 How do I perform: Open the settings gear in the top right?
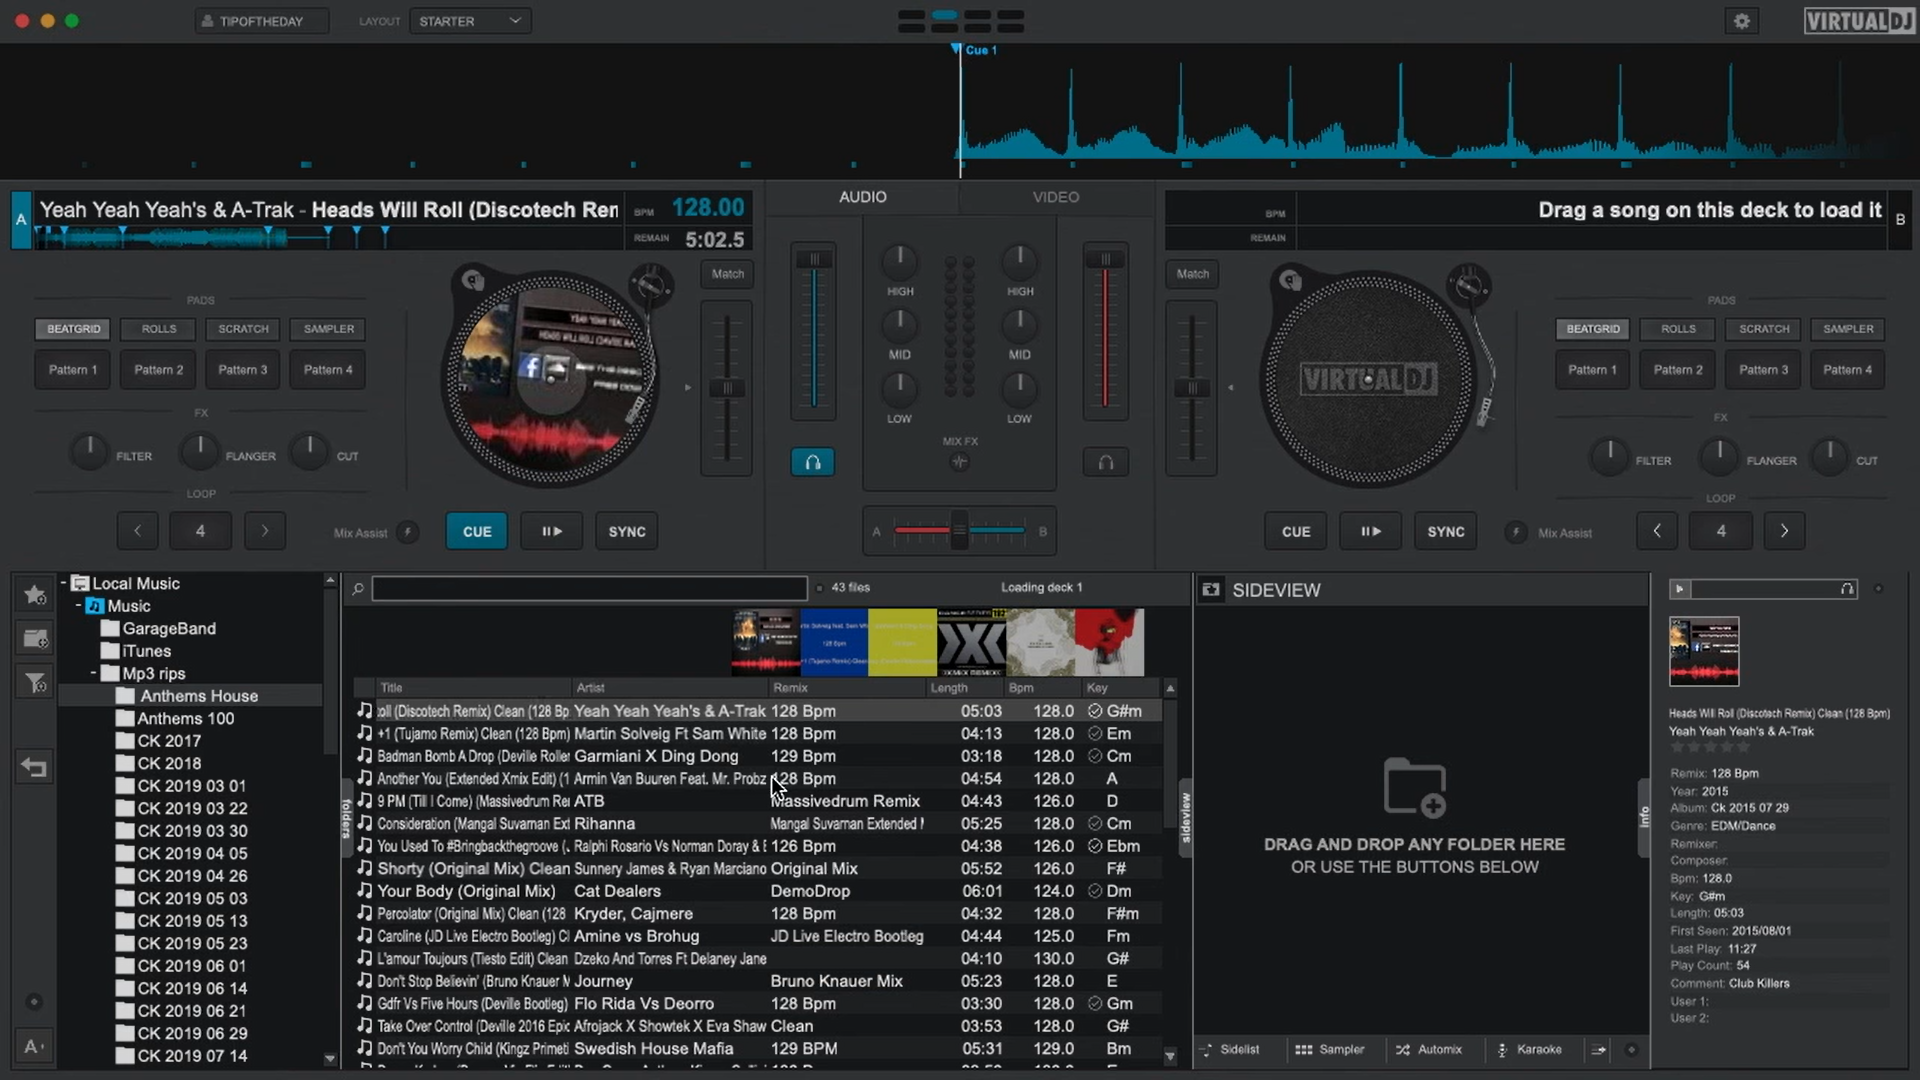1742,20
